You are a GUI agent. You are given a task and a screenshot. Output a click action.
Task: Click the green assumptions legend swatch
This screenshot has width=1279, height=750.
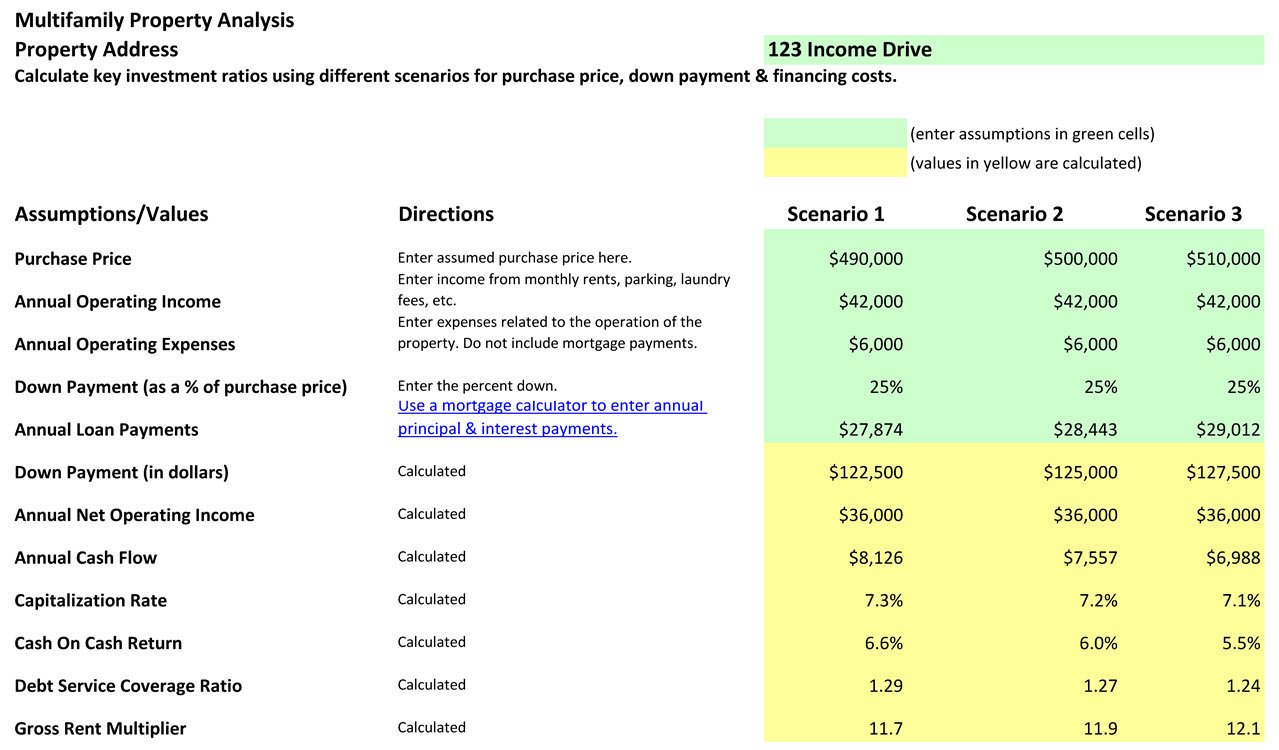pyautogui.click(x=835, y=133)
